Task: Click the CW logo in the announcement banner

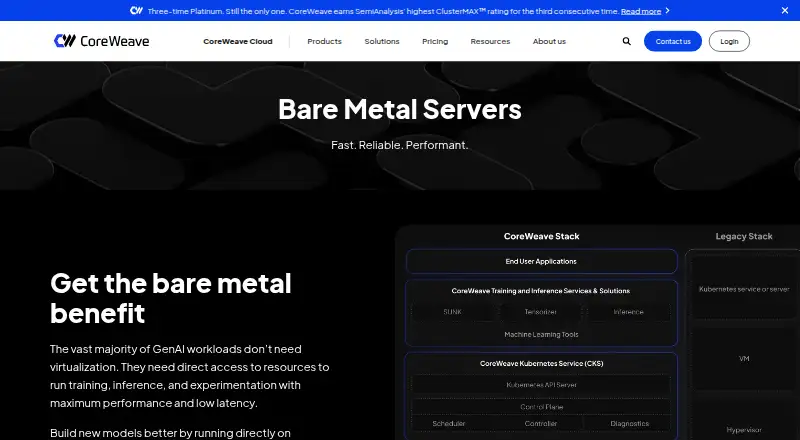Action: click(x=136, y=10)
